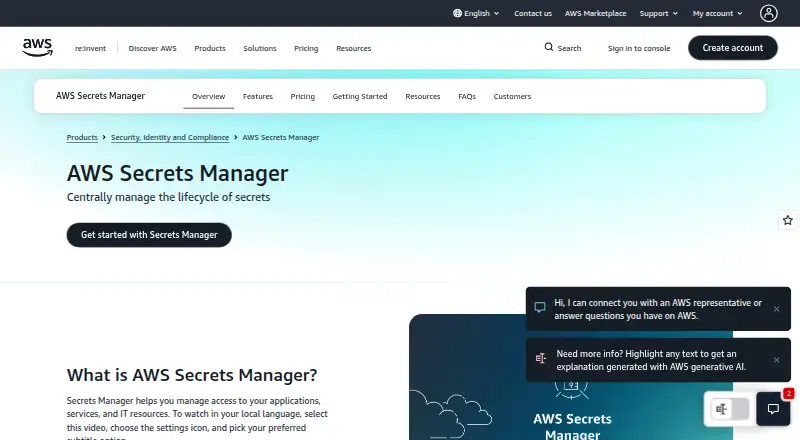
Task: Click the search magnifier icon
Action: [x=548, y=47]
